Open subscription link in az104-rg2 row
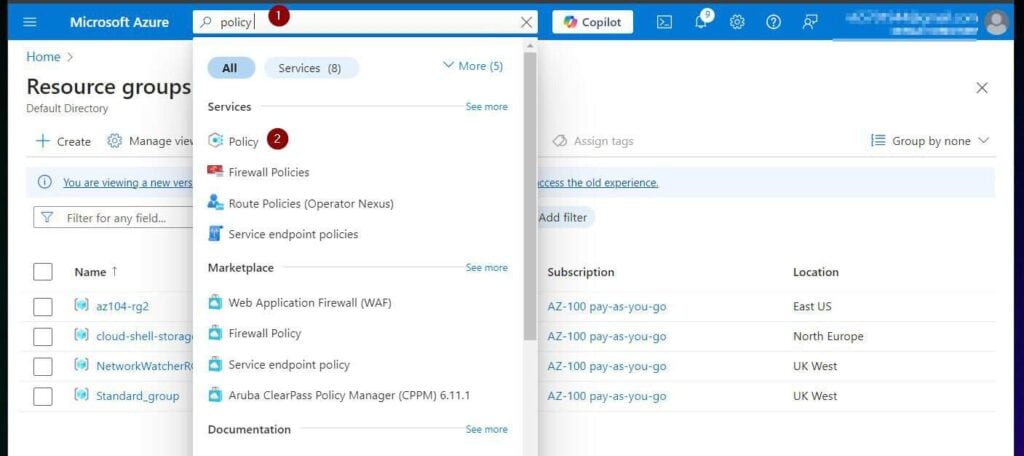Viewport: 1024px width, 456px height. point(607,306)
